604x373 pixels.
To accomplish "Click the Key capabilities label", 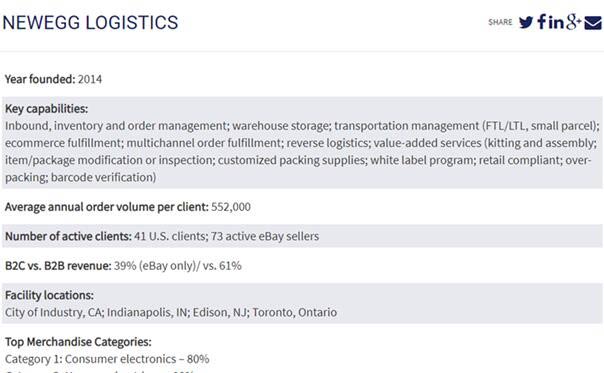I will (x=46, y=109).
